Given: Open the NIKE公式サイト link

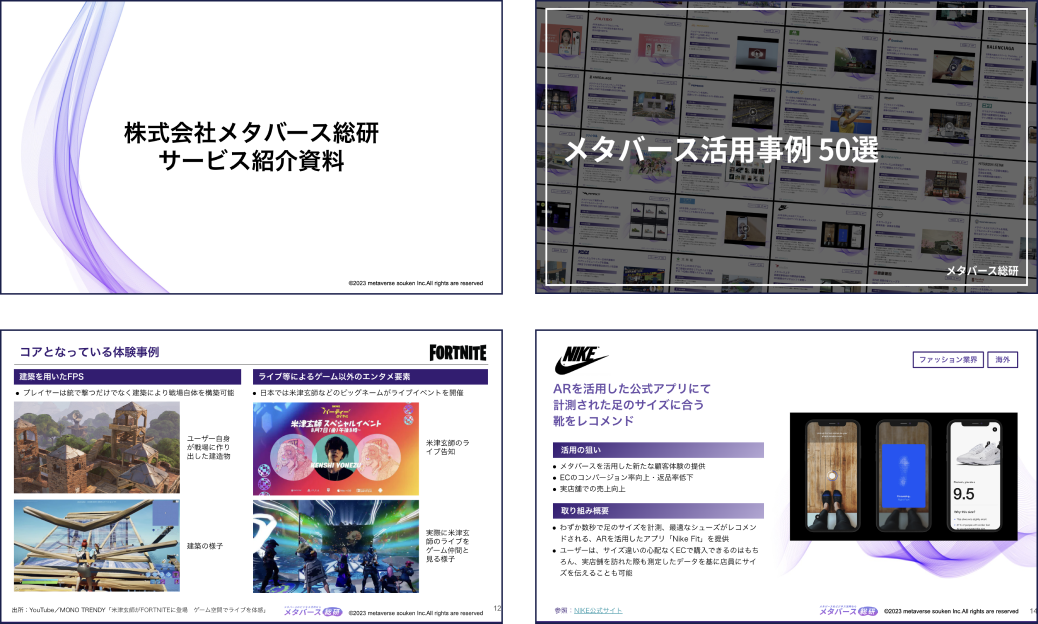Looking at the screenshot, I should click(597, 610).
